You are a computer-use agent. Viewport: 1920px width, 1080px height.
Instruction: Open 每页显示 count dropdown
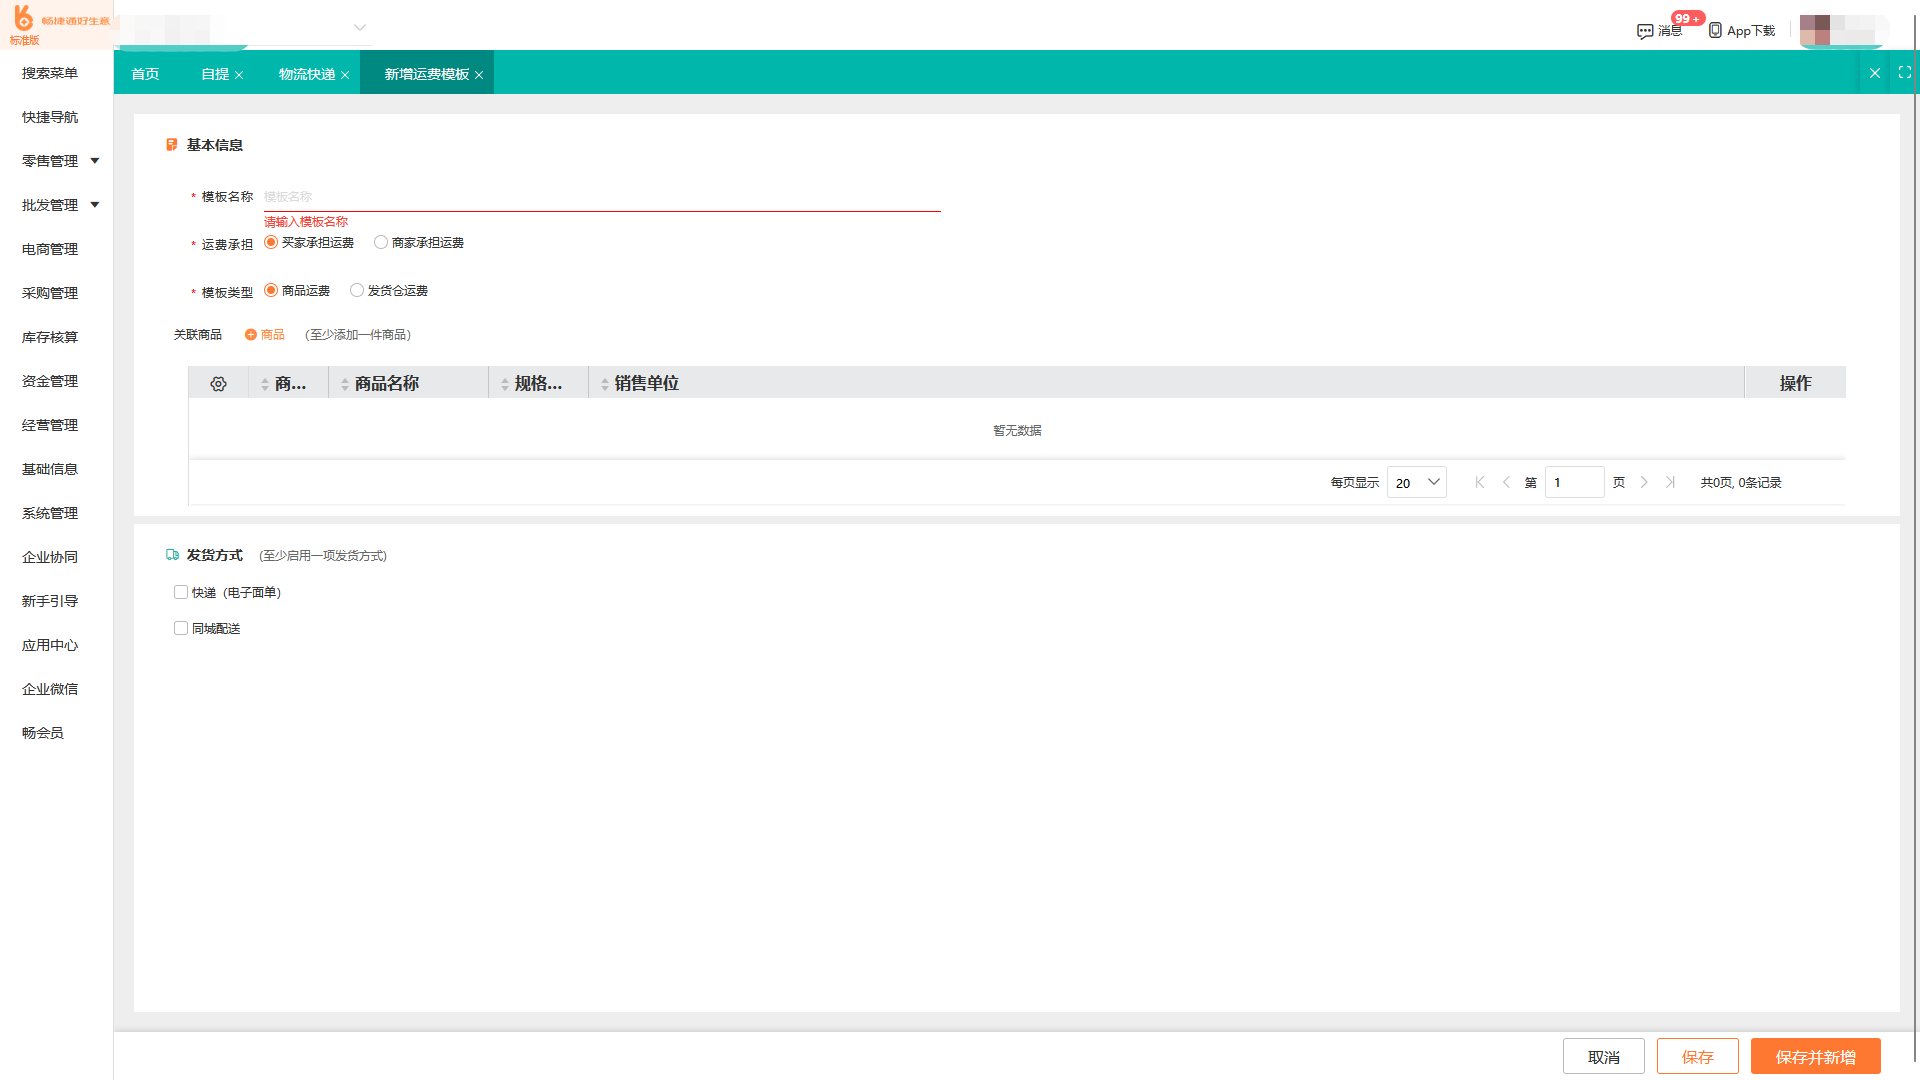click(x=1418, y=481)
